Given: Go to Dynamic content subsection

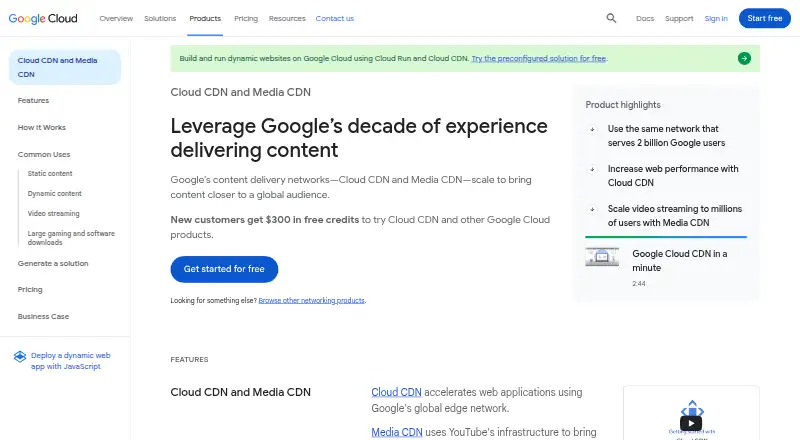Looking at the screenshot, I should 55,193.
